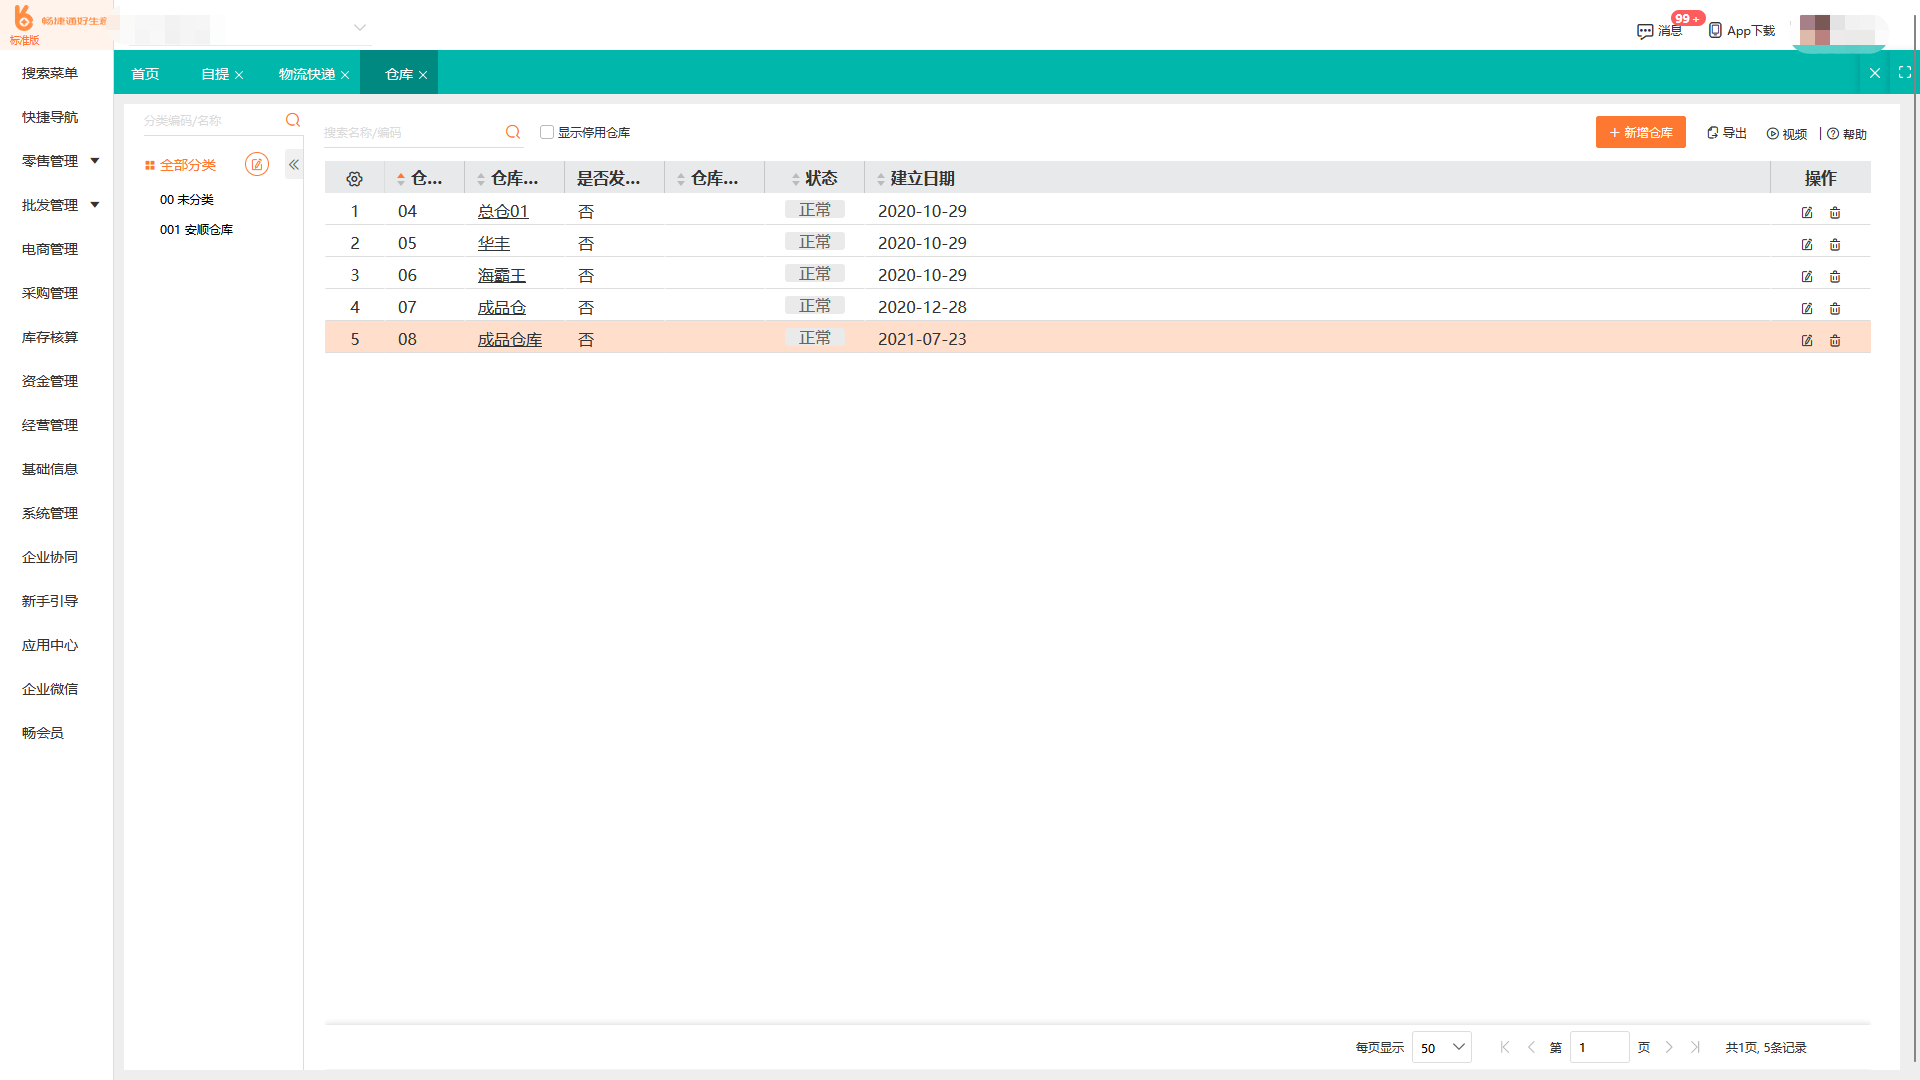Click the video tutorial 视频 icon
The width and height of the screenshot is (1920, 1080).
1787,131
